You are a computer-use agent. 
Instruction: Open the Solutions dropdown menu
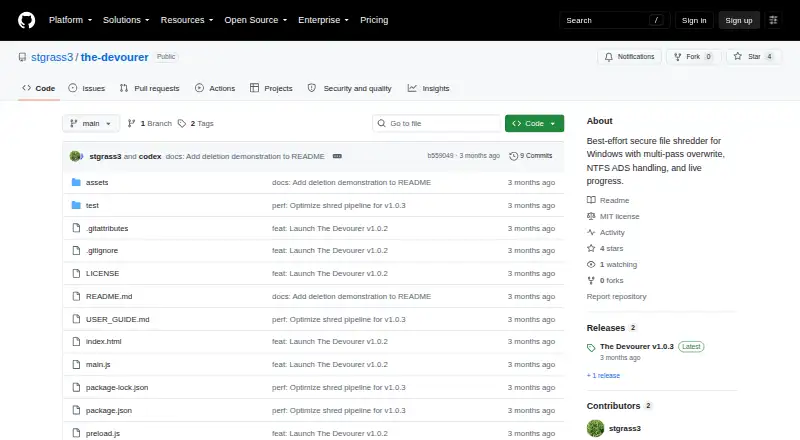126,20
